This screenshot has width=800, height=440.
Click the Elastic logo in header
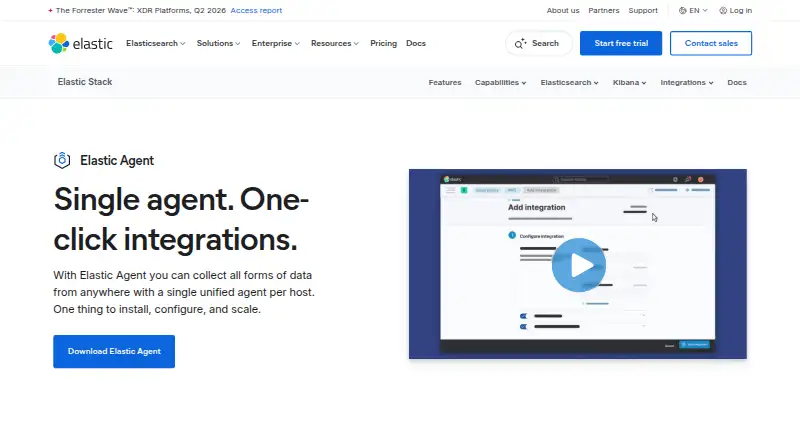(x=81, y=43)
